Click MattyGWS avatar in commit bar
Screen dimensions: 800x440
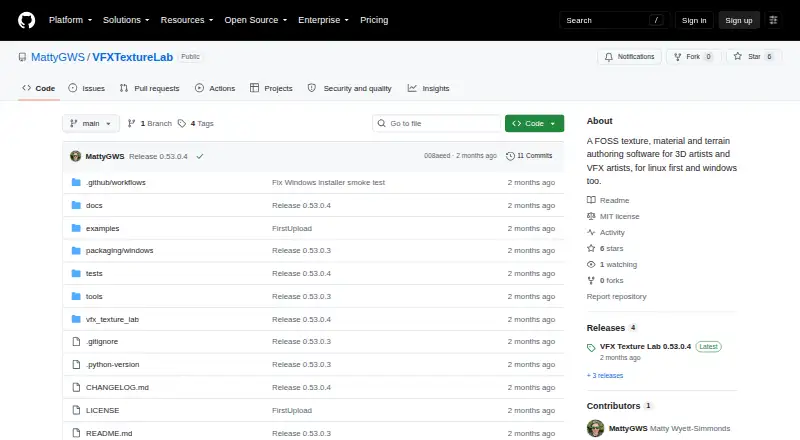tap(76, 156)
